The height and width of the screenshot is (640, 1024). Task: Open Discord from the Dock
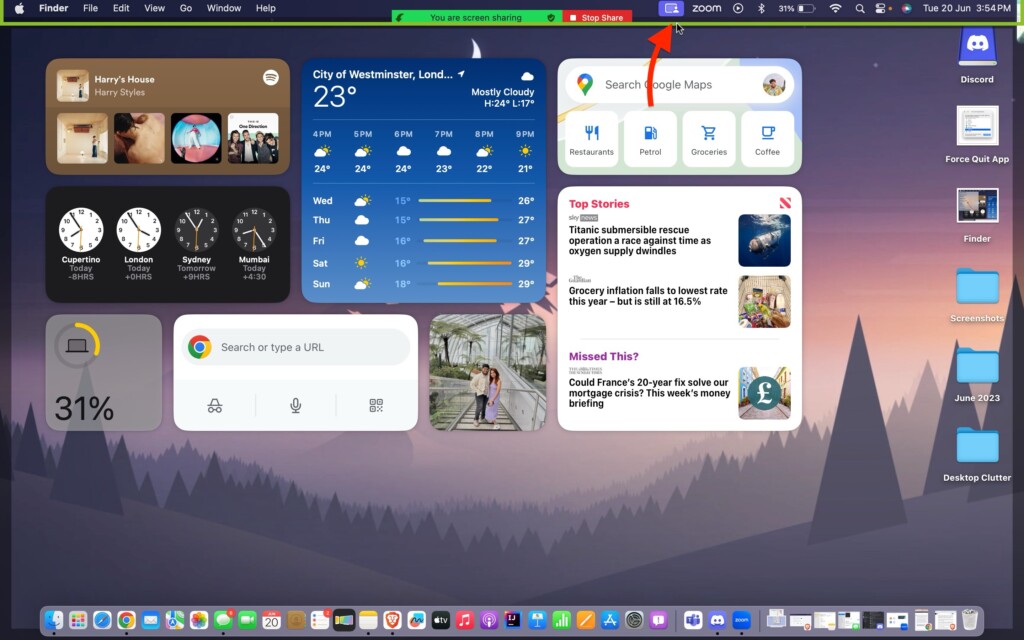tap(717, 620)
